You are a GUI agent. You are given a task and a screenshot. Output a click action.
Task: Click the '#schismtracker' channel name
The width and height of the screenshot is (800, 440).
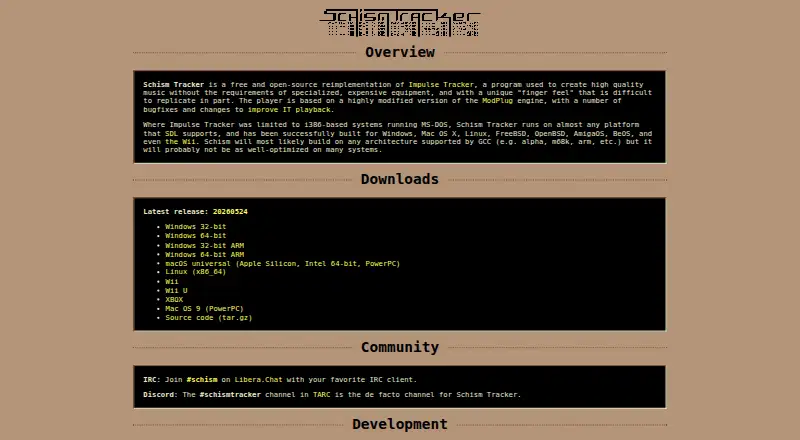pos(230,395)
